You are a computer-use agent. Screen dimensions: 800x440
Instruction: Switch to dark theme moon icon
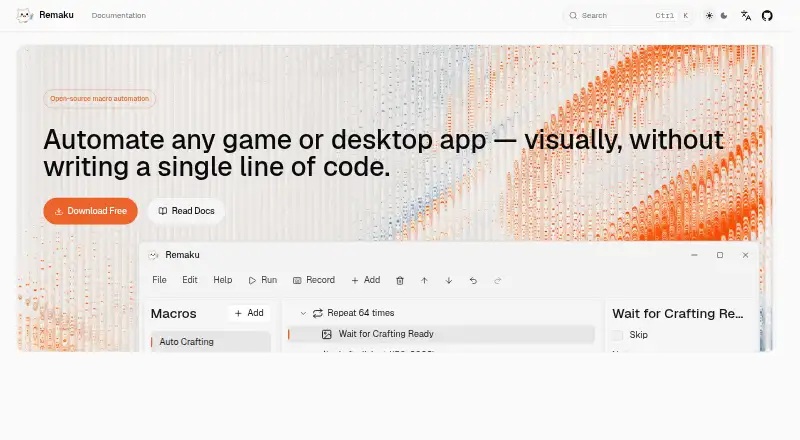724,15
